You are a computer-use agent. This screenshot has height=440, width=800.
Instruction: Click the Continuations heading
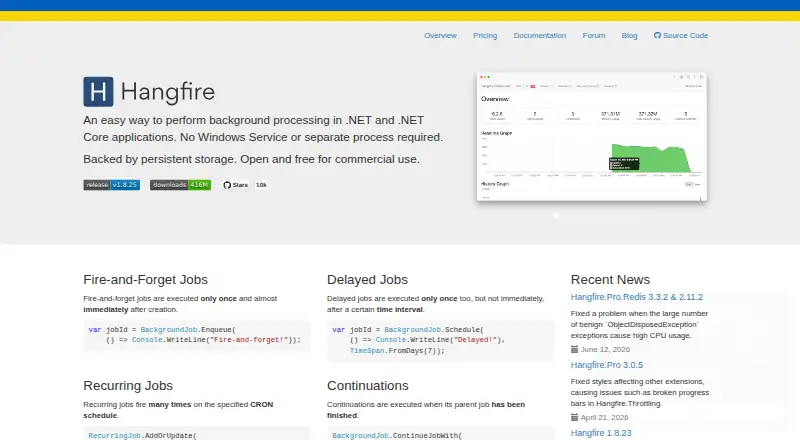point(368,386)
